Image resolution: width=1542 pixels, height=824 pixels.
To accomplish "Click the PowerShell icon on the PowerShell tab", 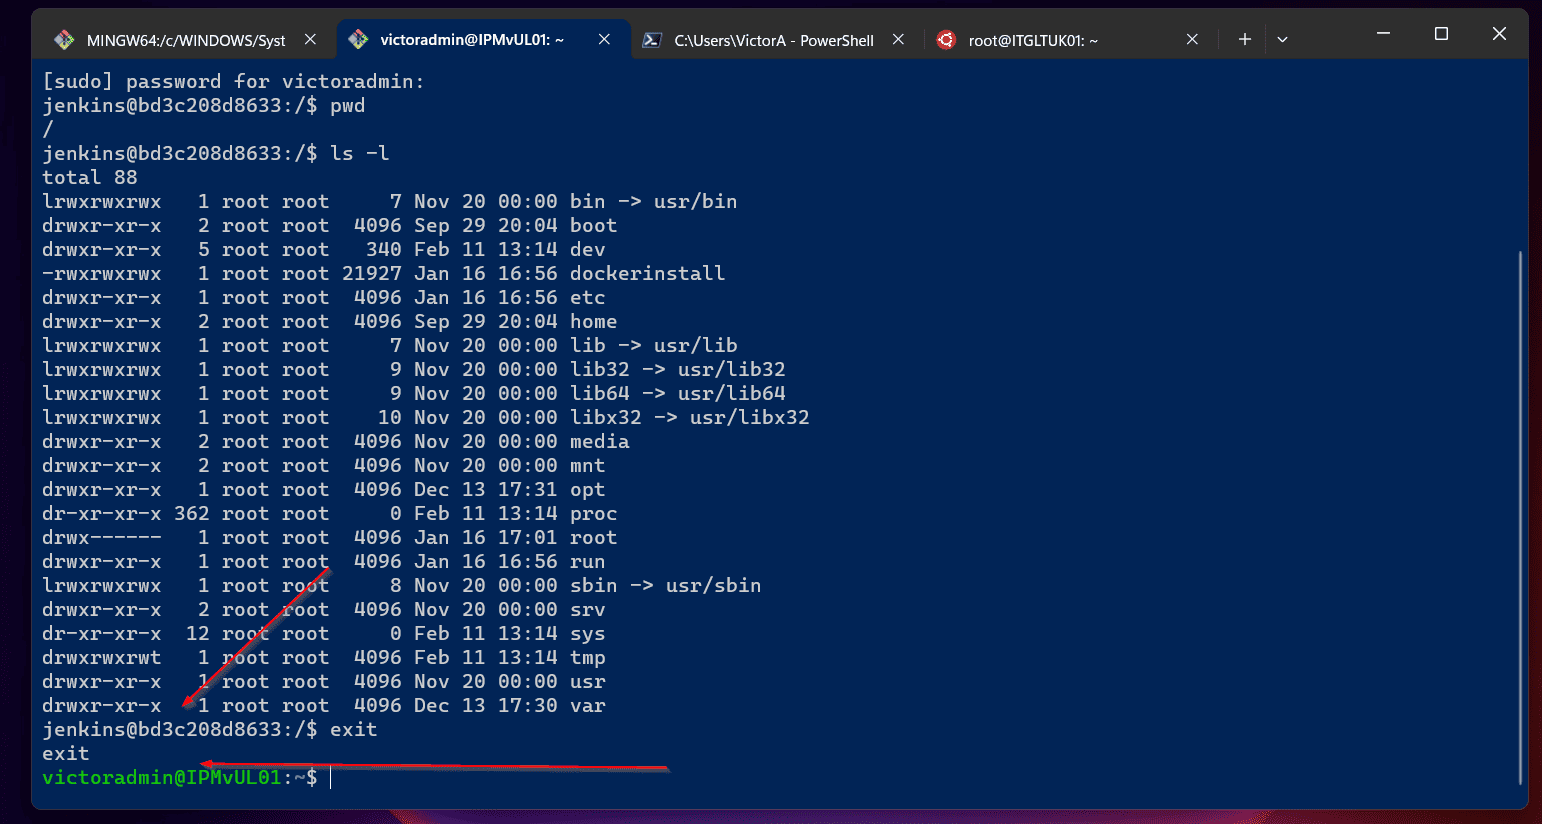I will point(653,39).
